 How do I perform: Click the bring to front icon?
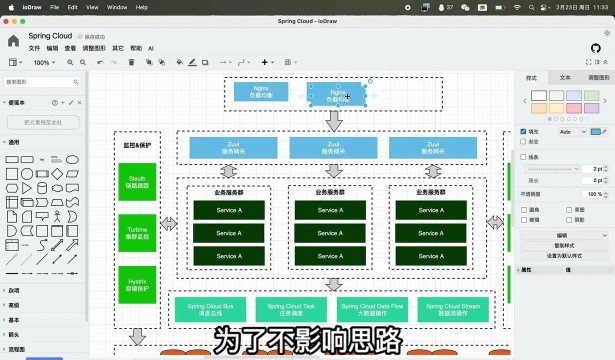[x=149, y=62]
